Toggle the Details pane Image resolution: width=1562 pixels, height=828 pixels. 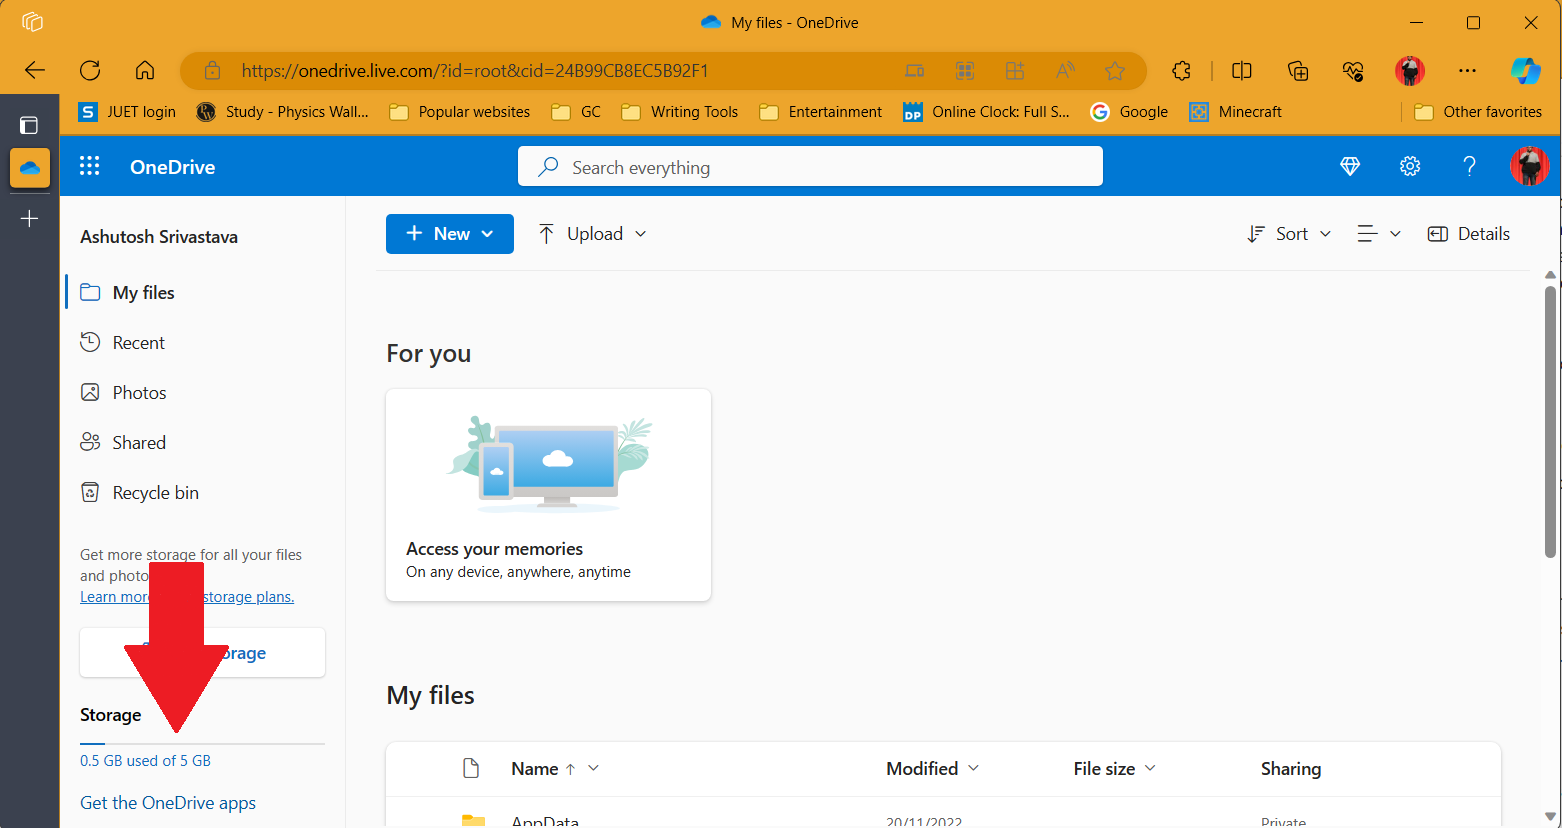point(1468,233)
